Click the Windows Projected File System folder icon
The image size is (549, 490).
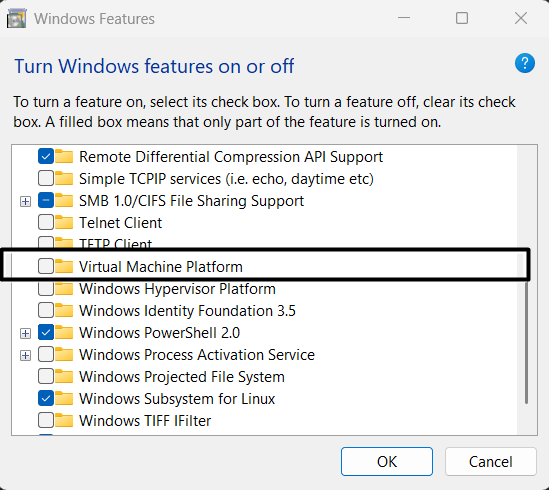pos(64,377)
